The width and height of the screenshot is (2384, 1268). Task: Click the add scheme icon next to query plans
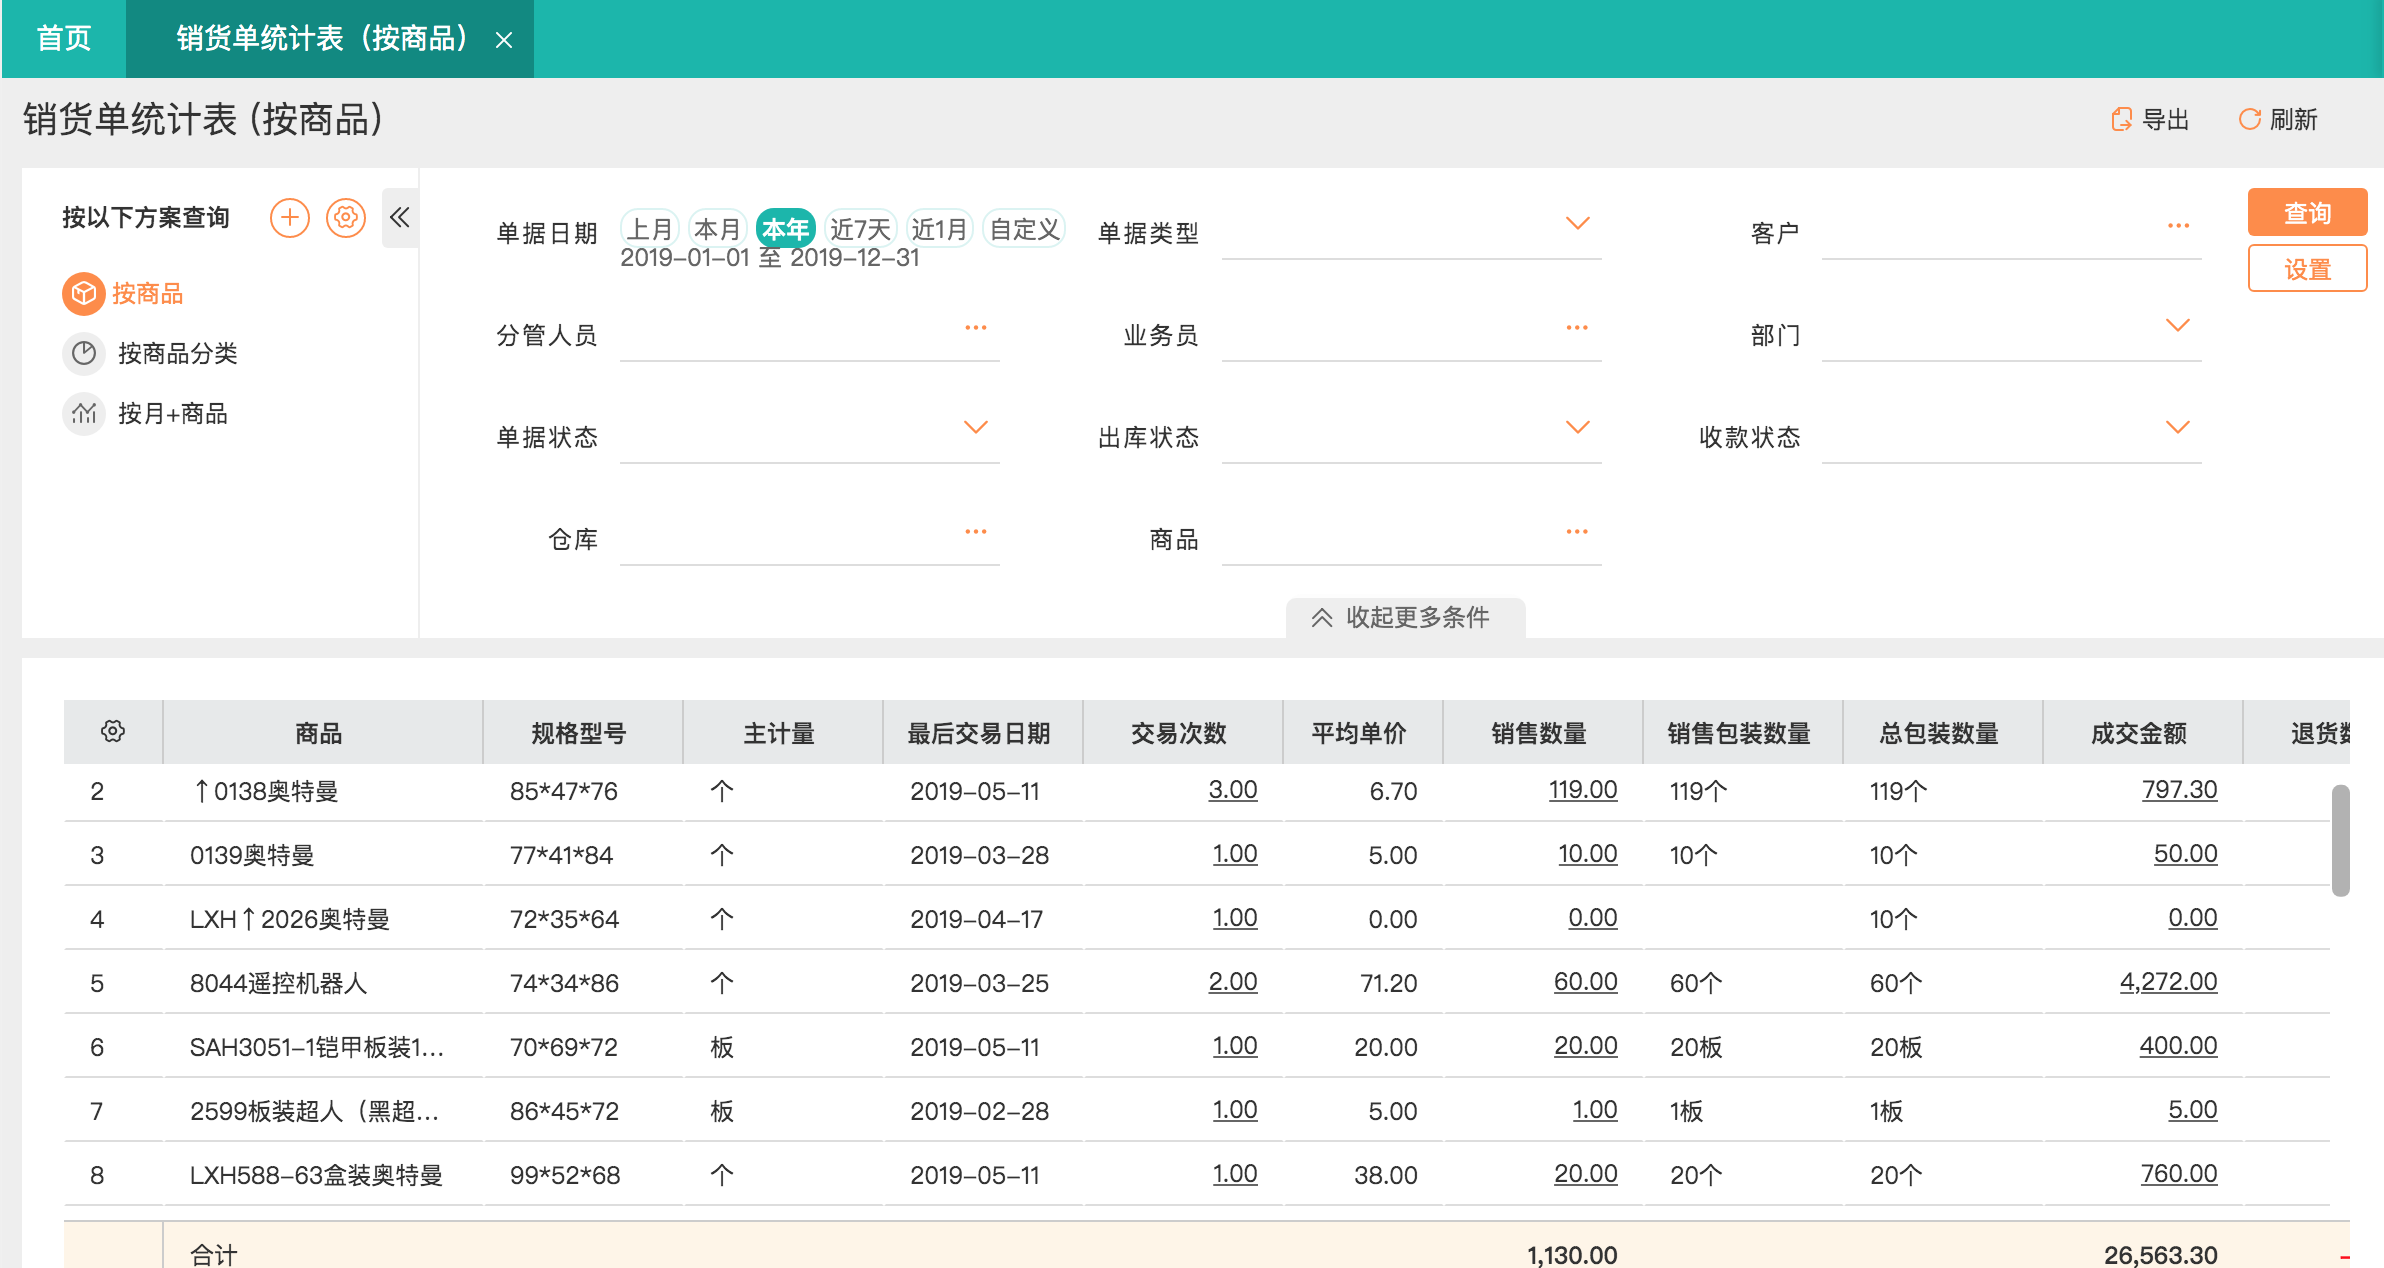pos(292,219)
